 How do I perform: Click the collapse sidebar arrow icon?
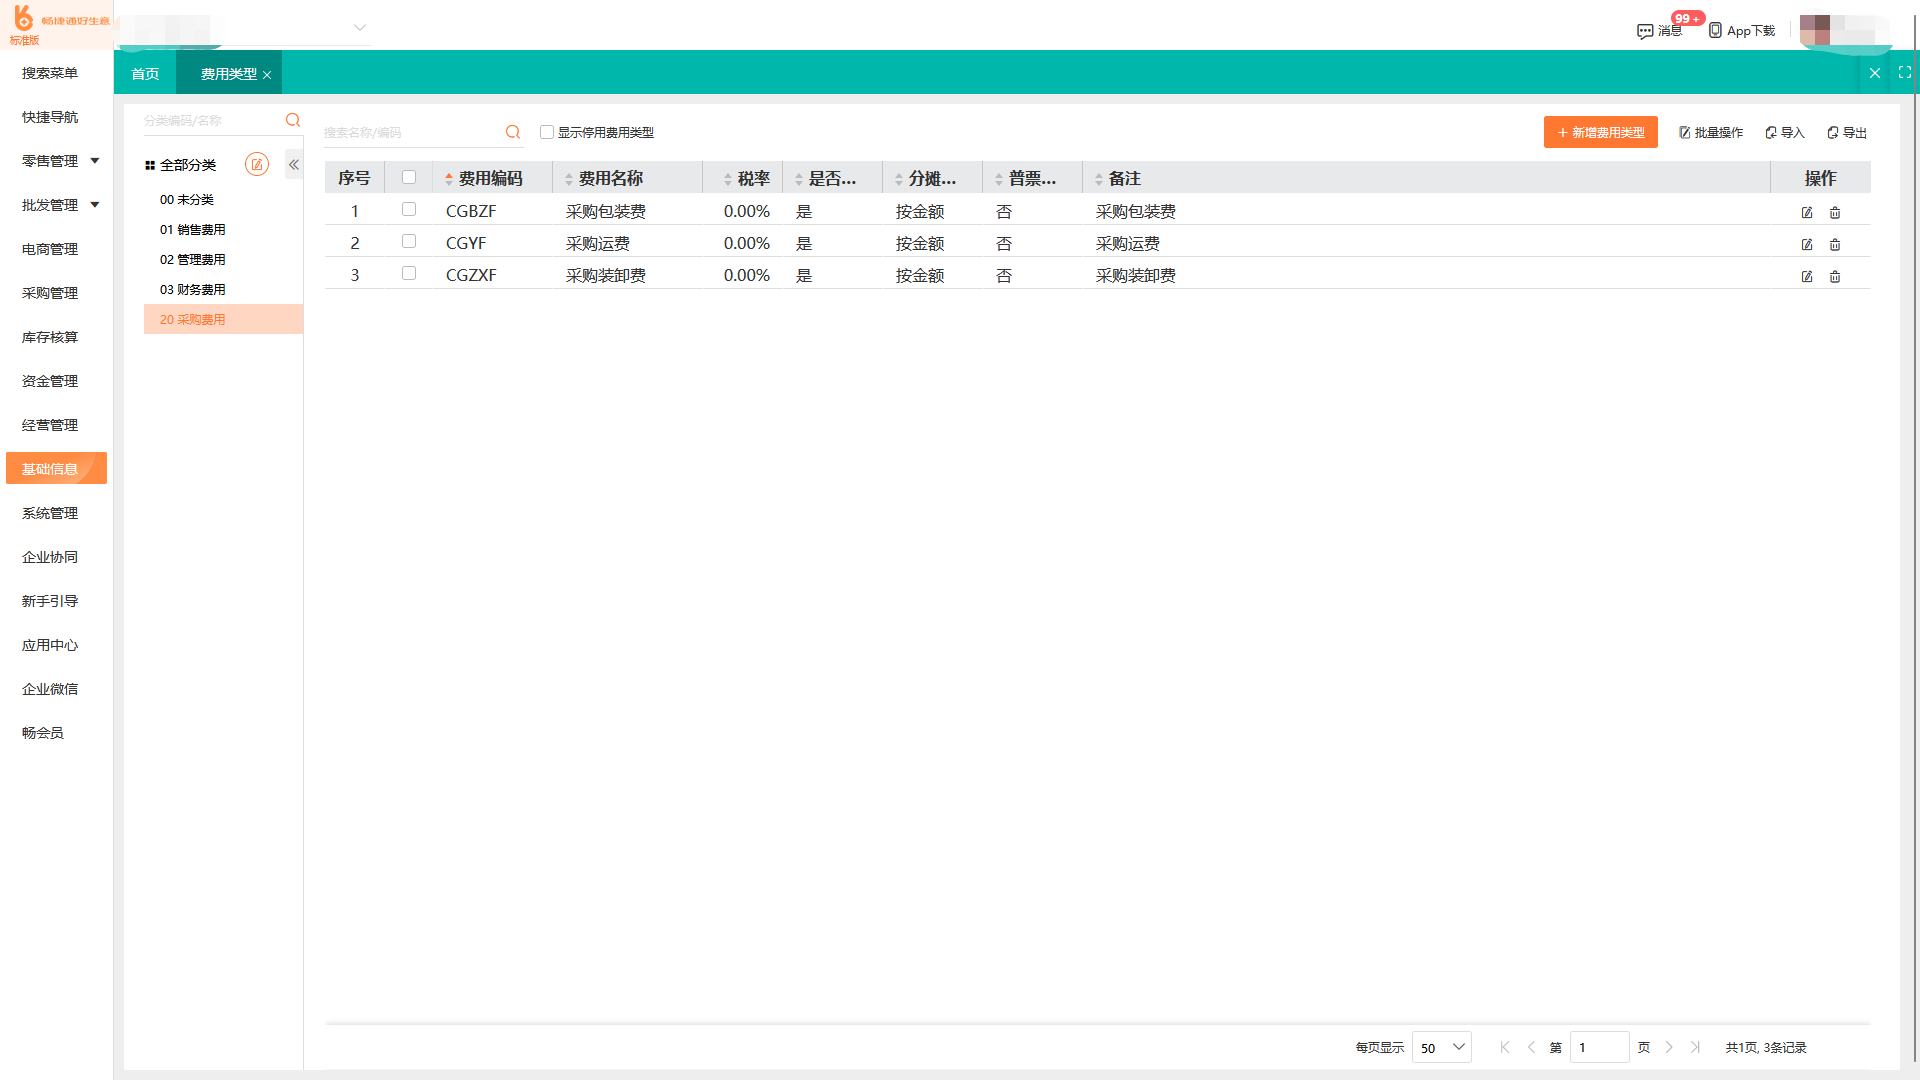(x=293, y=164)
